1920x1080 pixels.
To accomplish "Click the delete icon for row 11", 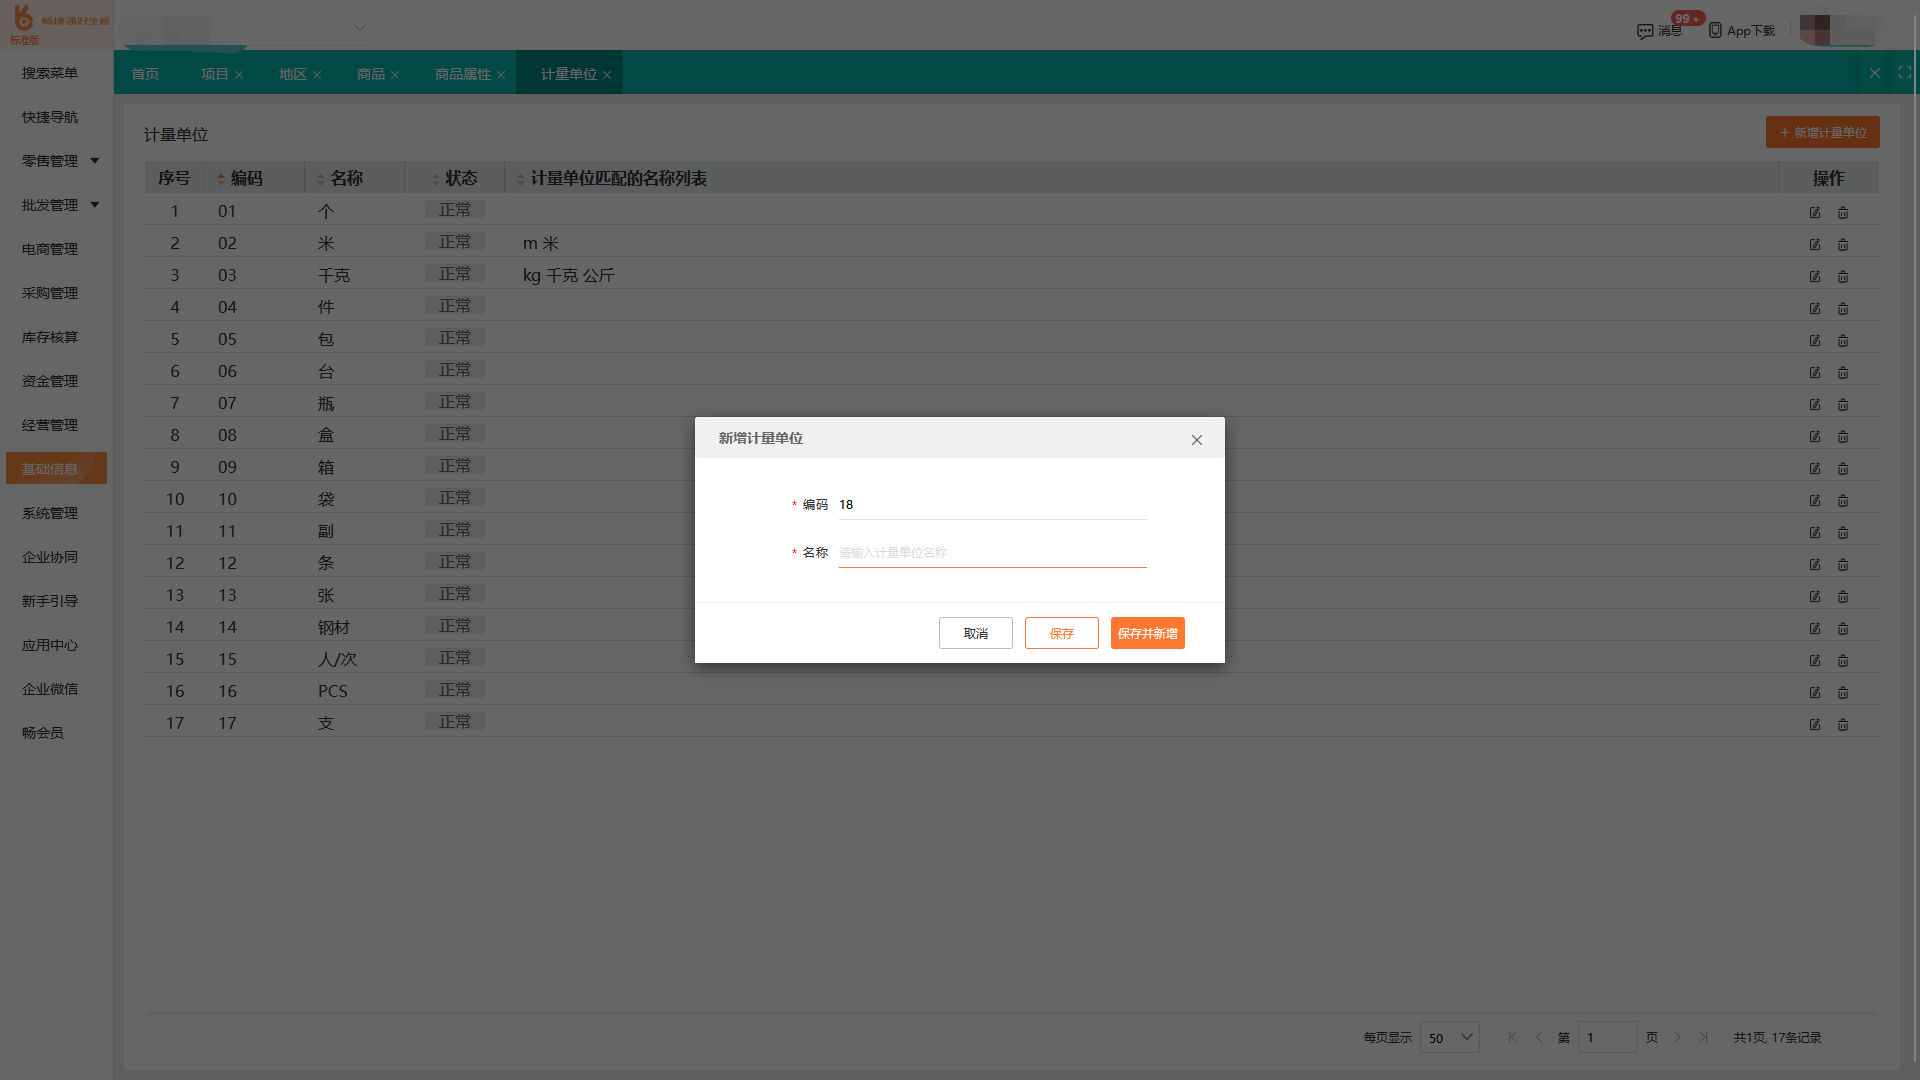I will (1844, 533).
